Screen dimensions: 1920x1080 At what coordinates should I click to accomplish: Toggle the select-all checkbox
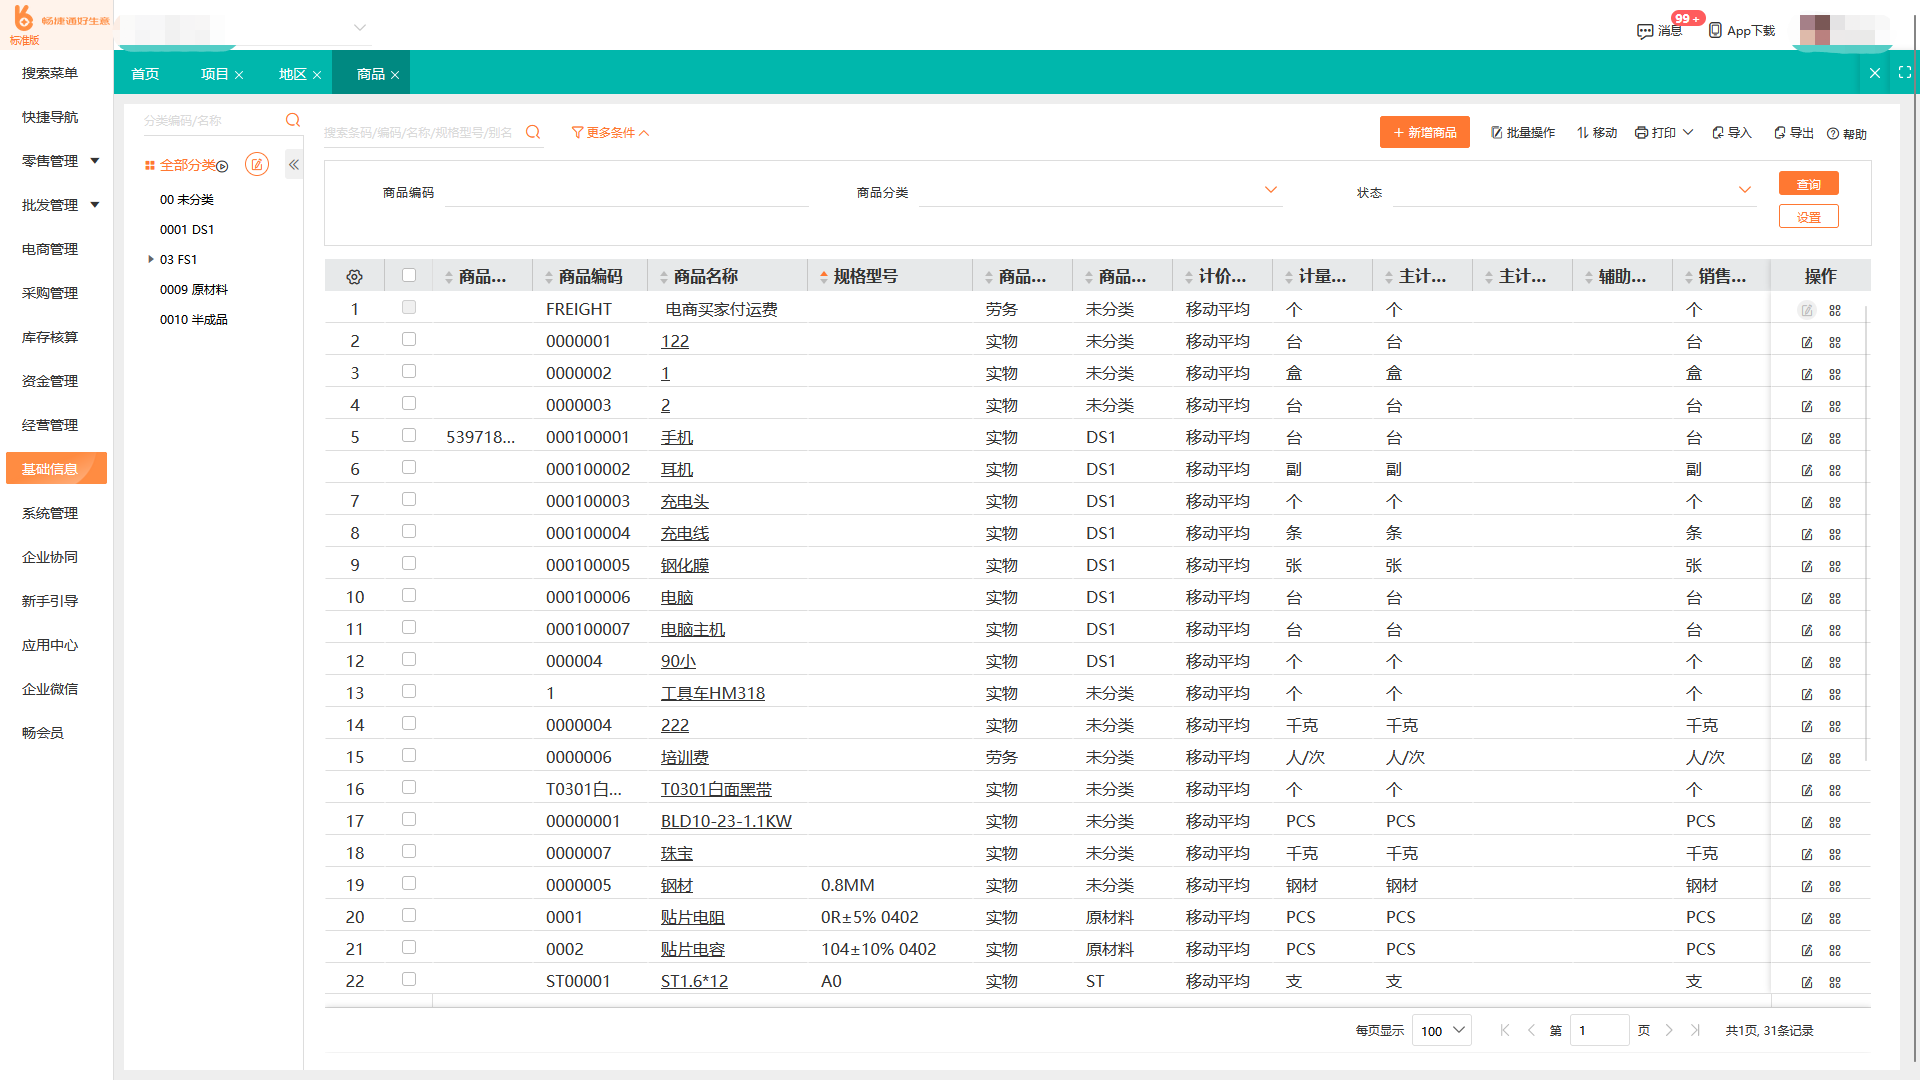click(410, 276)
